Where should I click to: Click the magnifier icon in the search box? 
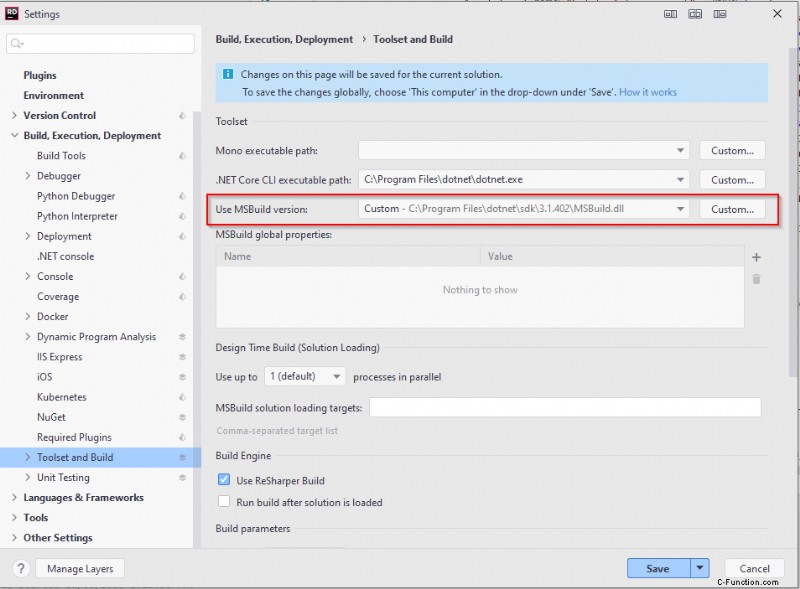pos(19,44)
